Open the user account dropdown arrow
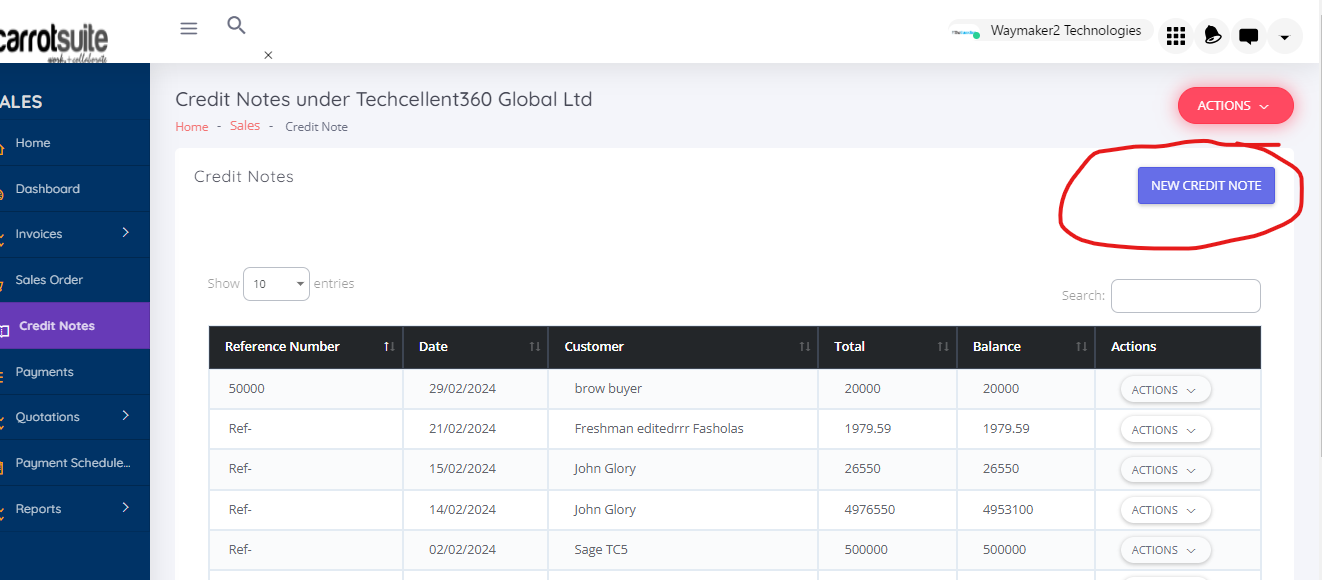Image resolution: width=1322 pixels, height=580 pixels. pos(1285,37)
